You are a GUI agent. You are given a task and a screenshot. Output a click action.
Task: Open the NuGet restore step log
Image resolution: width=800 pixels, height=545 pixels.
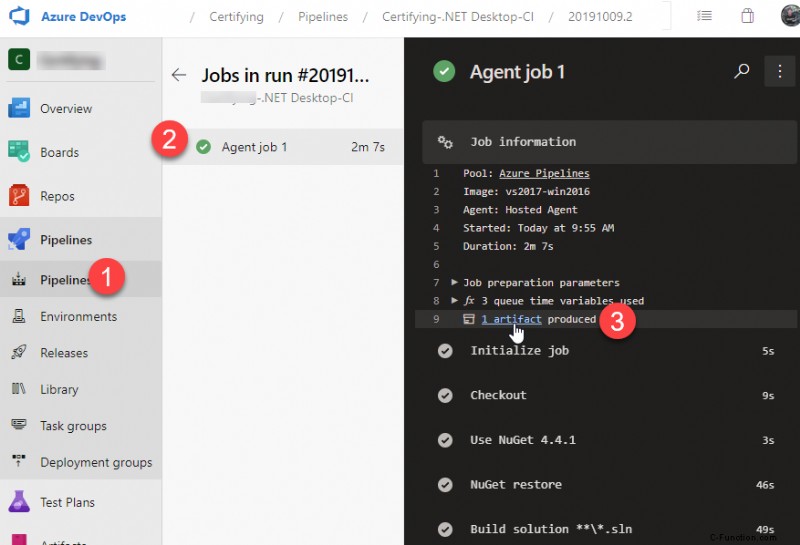(x=515, y=485)
